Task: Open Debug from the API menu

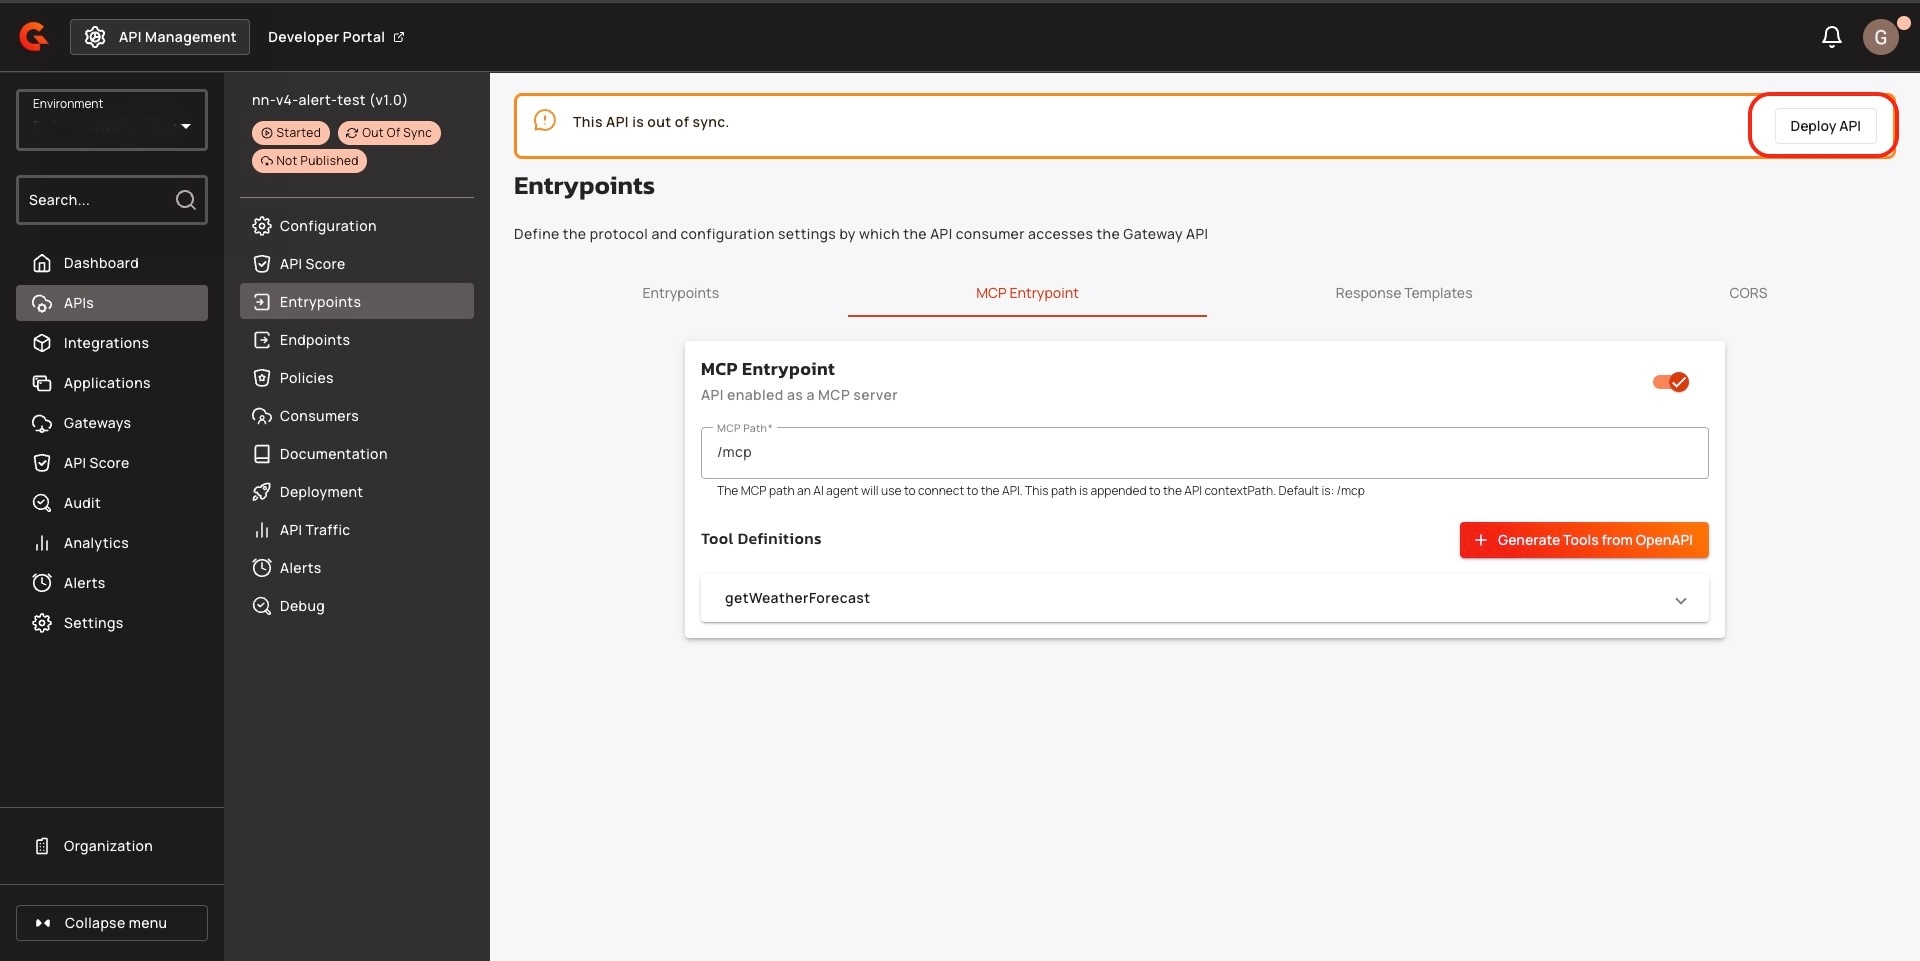Action: 301,606
